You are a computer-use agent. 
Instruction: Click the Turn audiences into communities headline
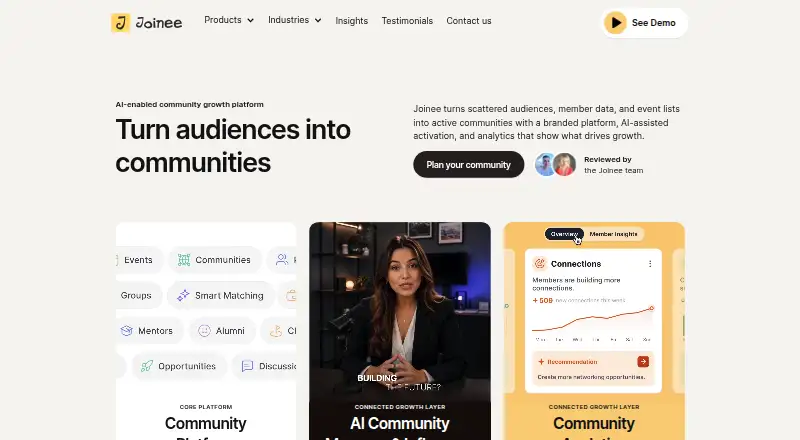[233, 145]
